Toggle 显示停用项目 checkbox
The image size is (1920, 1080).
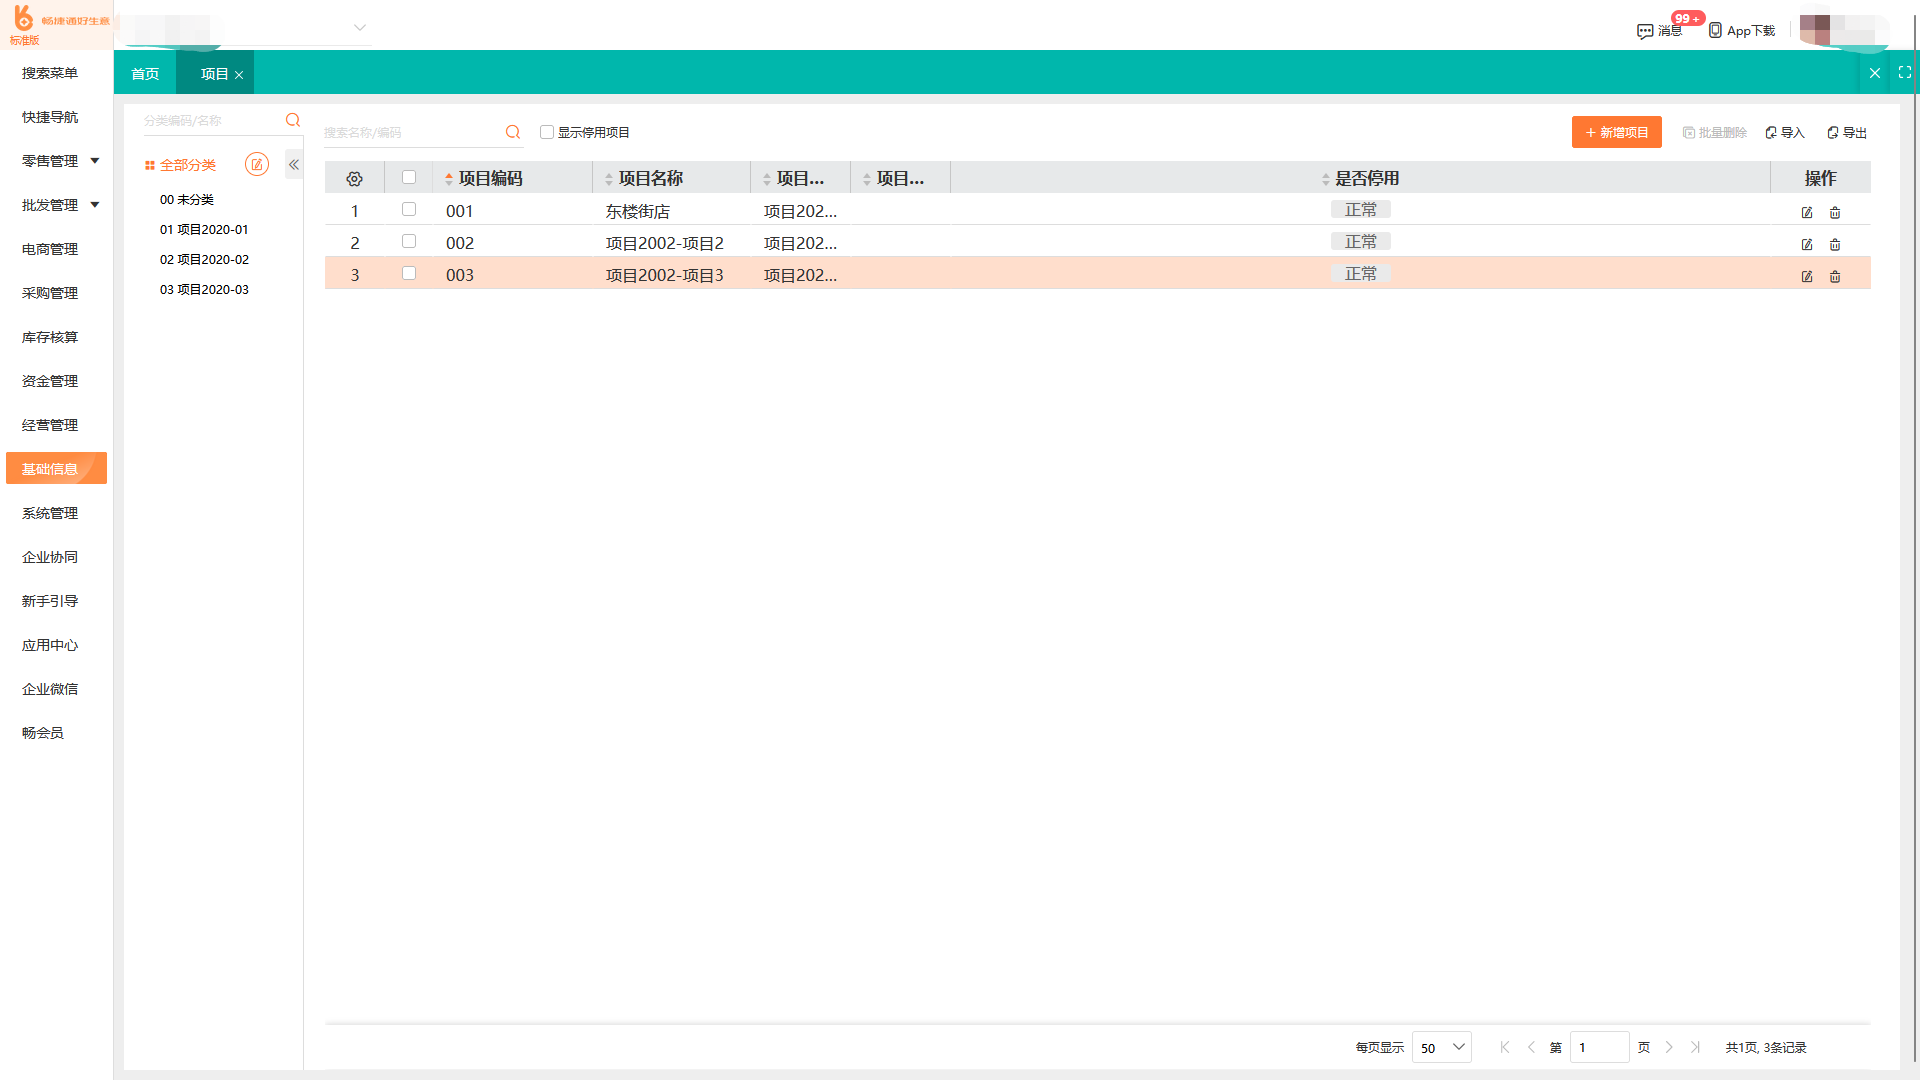click(546, 132)
